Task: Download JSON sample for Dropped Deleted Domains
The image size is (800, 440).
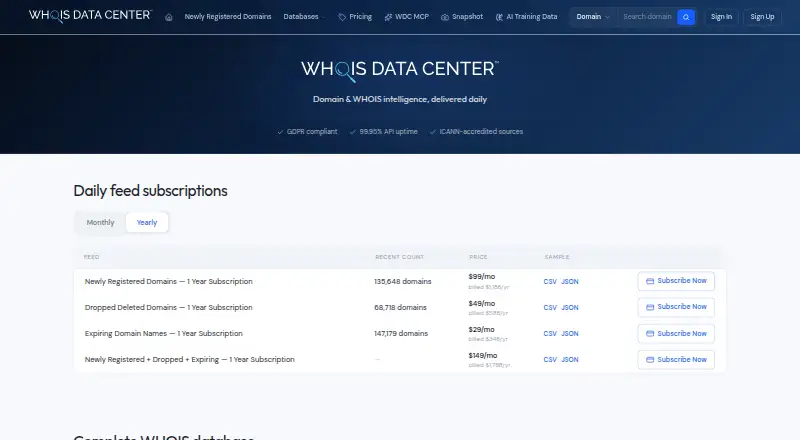Action: coord(570,308)
